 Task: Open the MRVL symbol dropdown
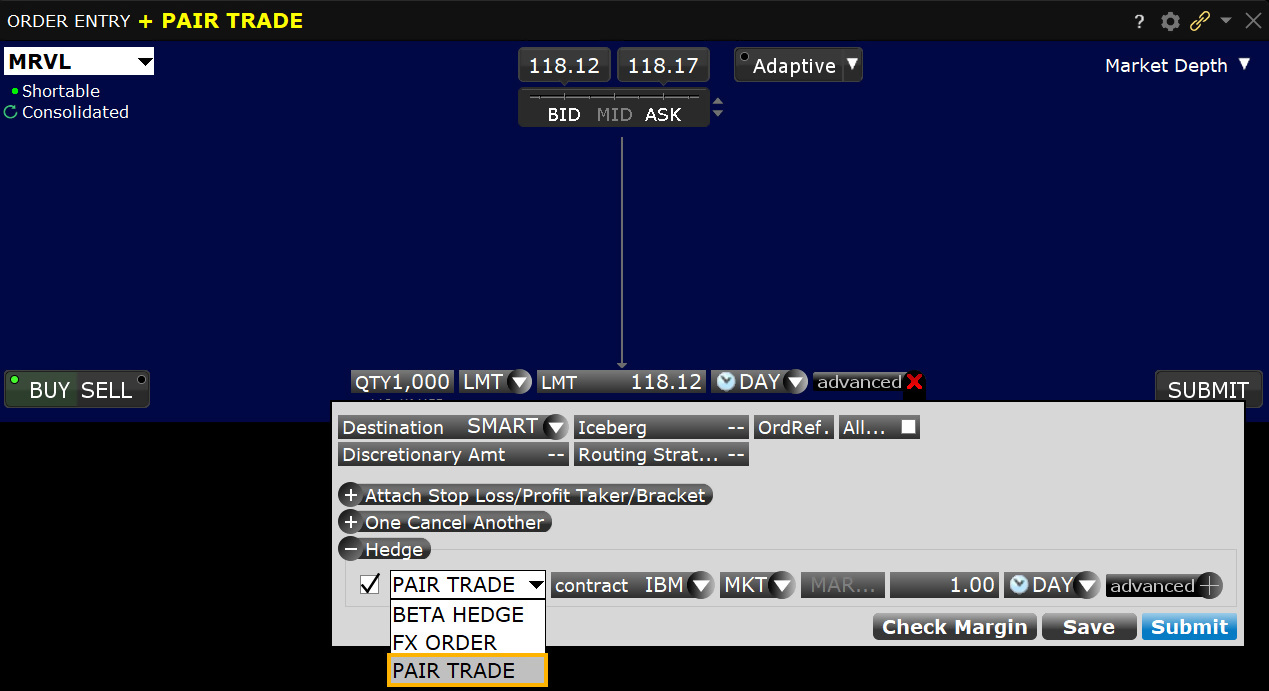[146, 61]
